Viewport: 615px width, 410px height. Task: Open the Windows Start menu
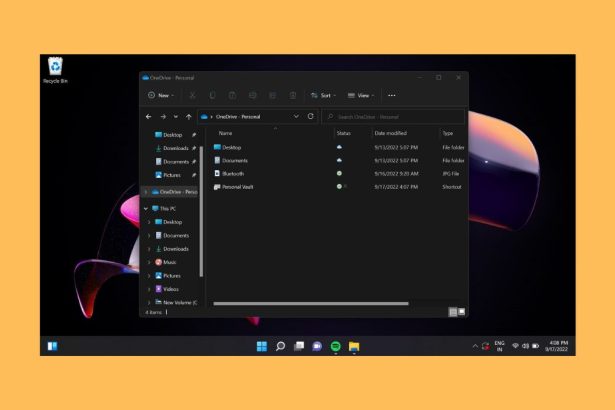(262, 346)
